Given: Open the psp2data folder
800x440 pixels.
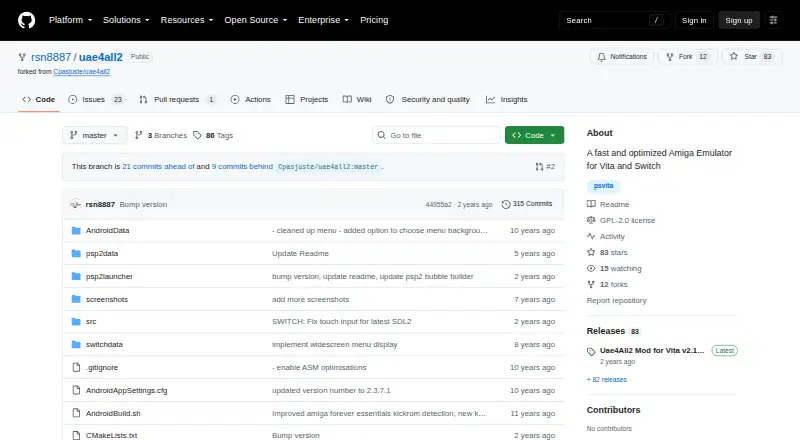Looking at the screenshot, I should tap(102, 253).
